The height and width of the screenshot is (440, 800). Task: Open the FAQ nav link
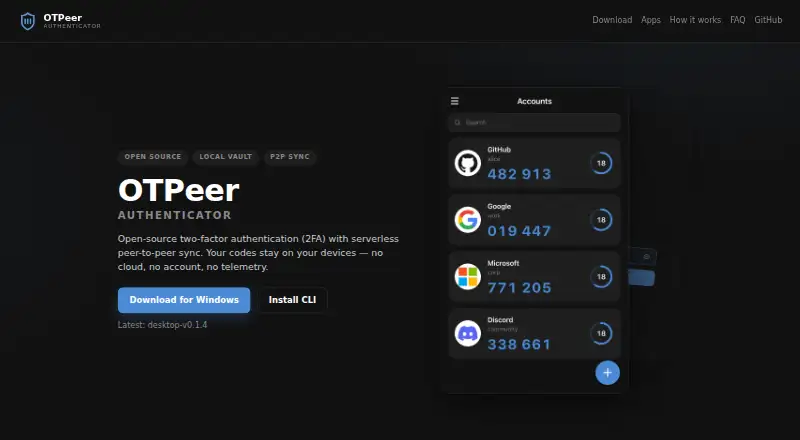[x=737, y=20]
